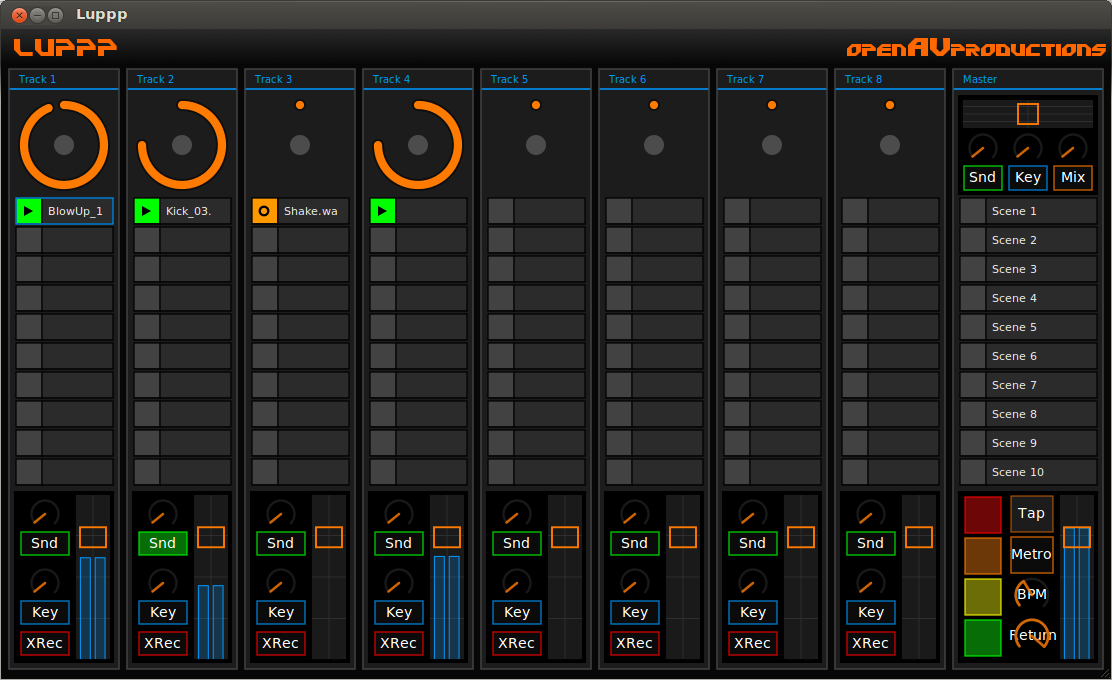Toggle the Snd button on Track 2
The image size is (1112, 680).
(x=162, y=543)
